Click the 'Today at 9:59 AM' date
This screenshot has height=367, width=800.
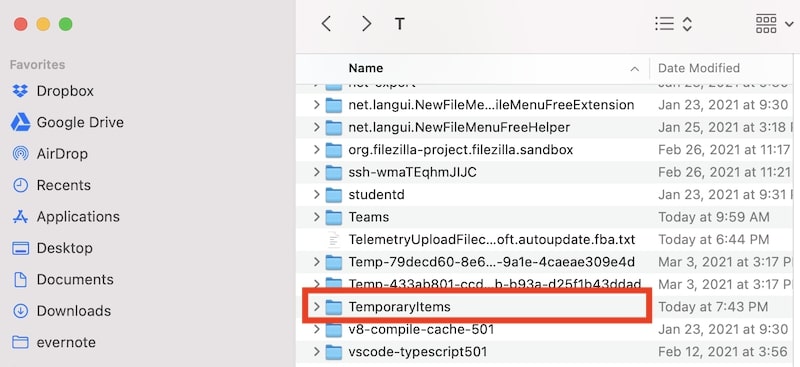tap(714, 217)
